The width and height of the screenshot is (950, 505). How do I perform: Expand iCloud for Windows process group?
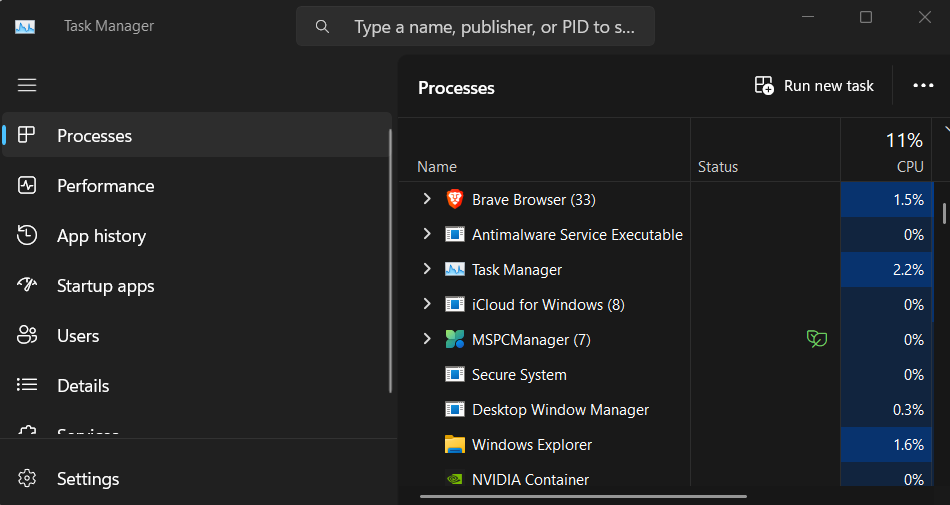(x=427, y=304)
